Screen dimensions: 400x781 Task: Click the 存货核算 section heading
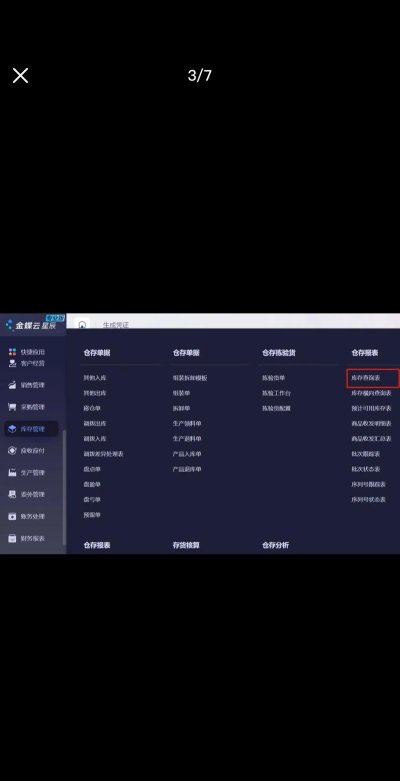pyautogui.click(x=186, y=545)
